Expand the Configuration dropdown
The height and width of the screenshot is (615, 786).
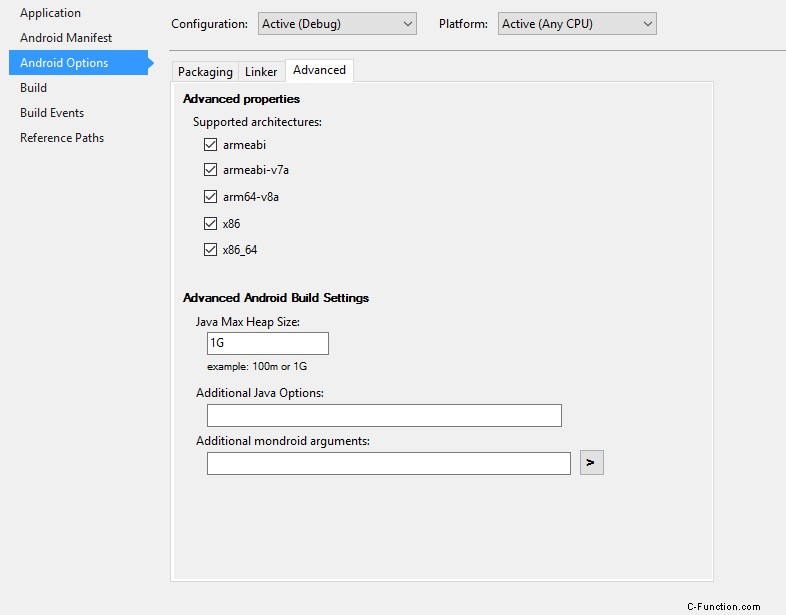(x=336, y=23)
